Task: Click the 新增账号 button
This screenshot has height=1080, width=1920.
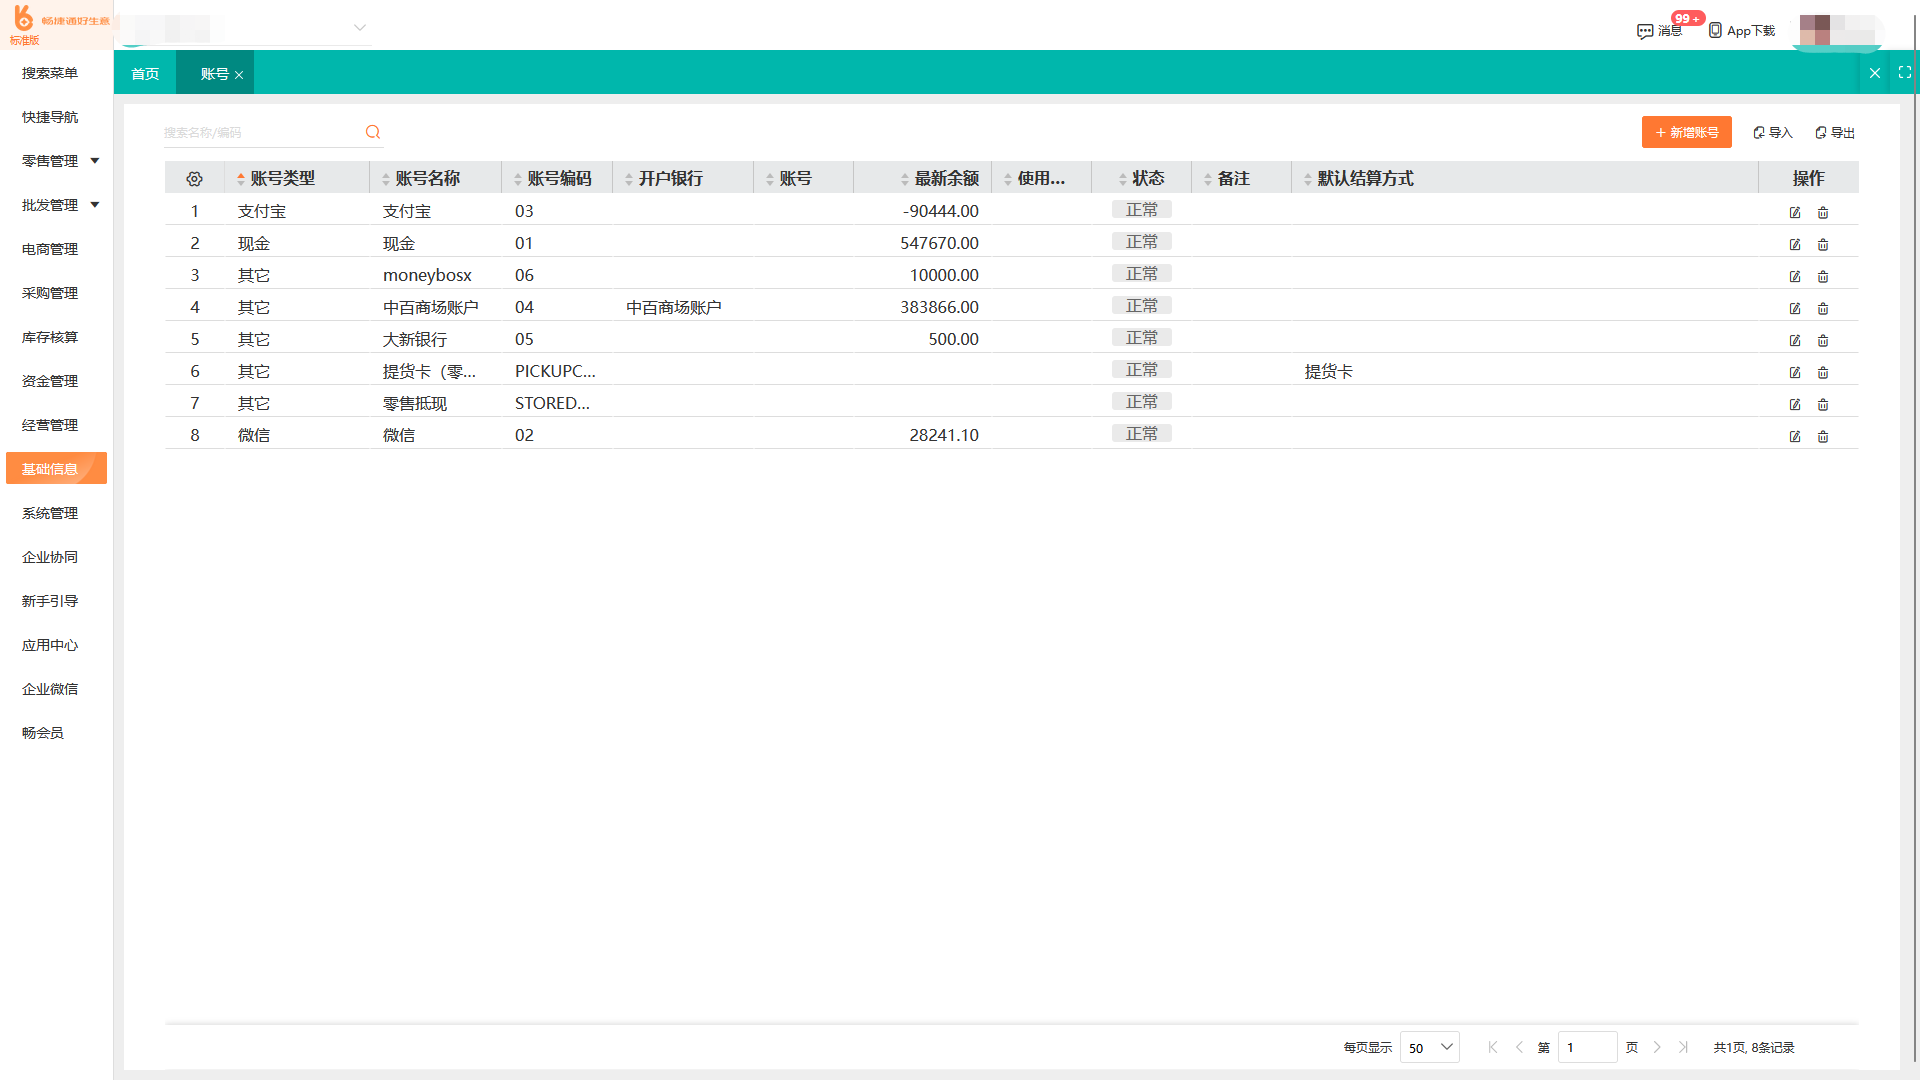Action: [1689, 131]
